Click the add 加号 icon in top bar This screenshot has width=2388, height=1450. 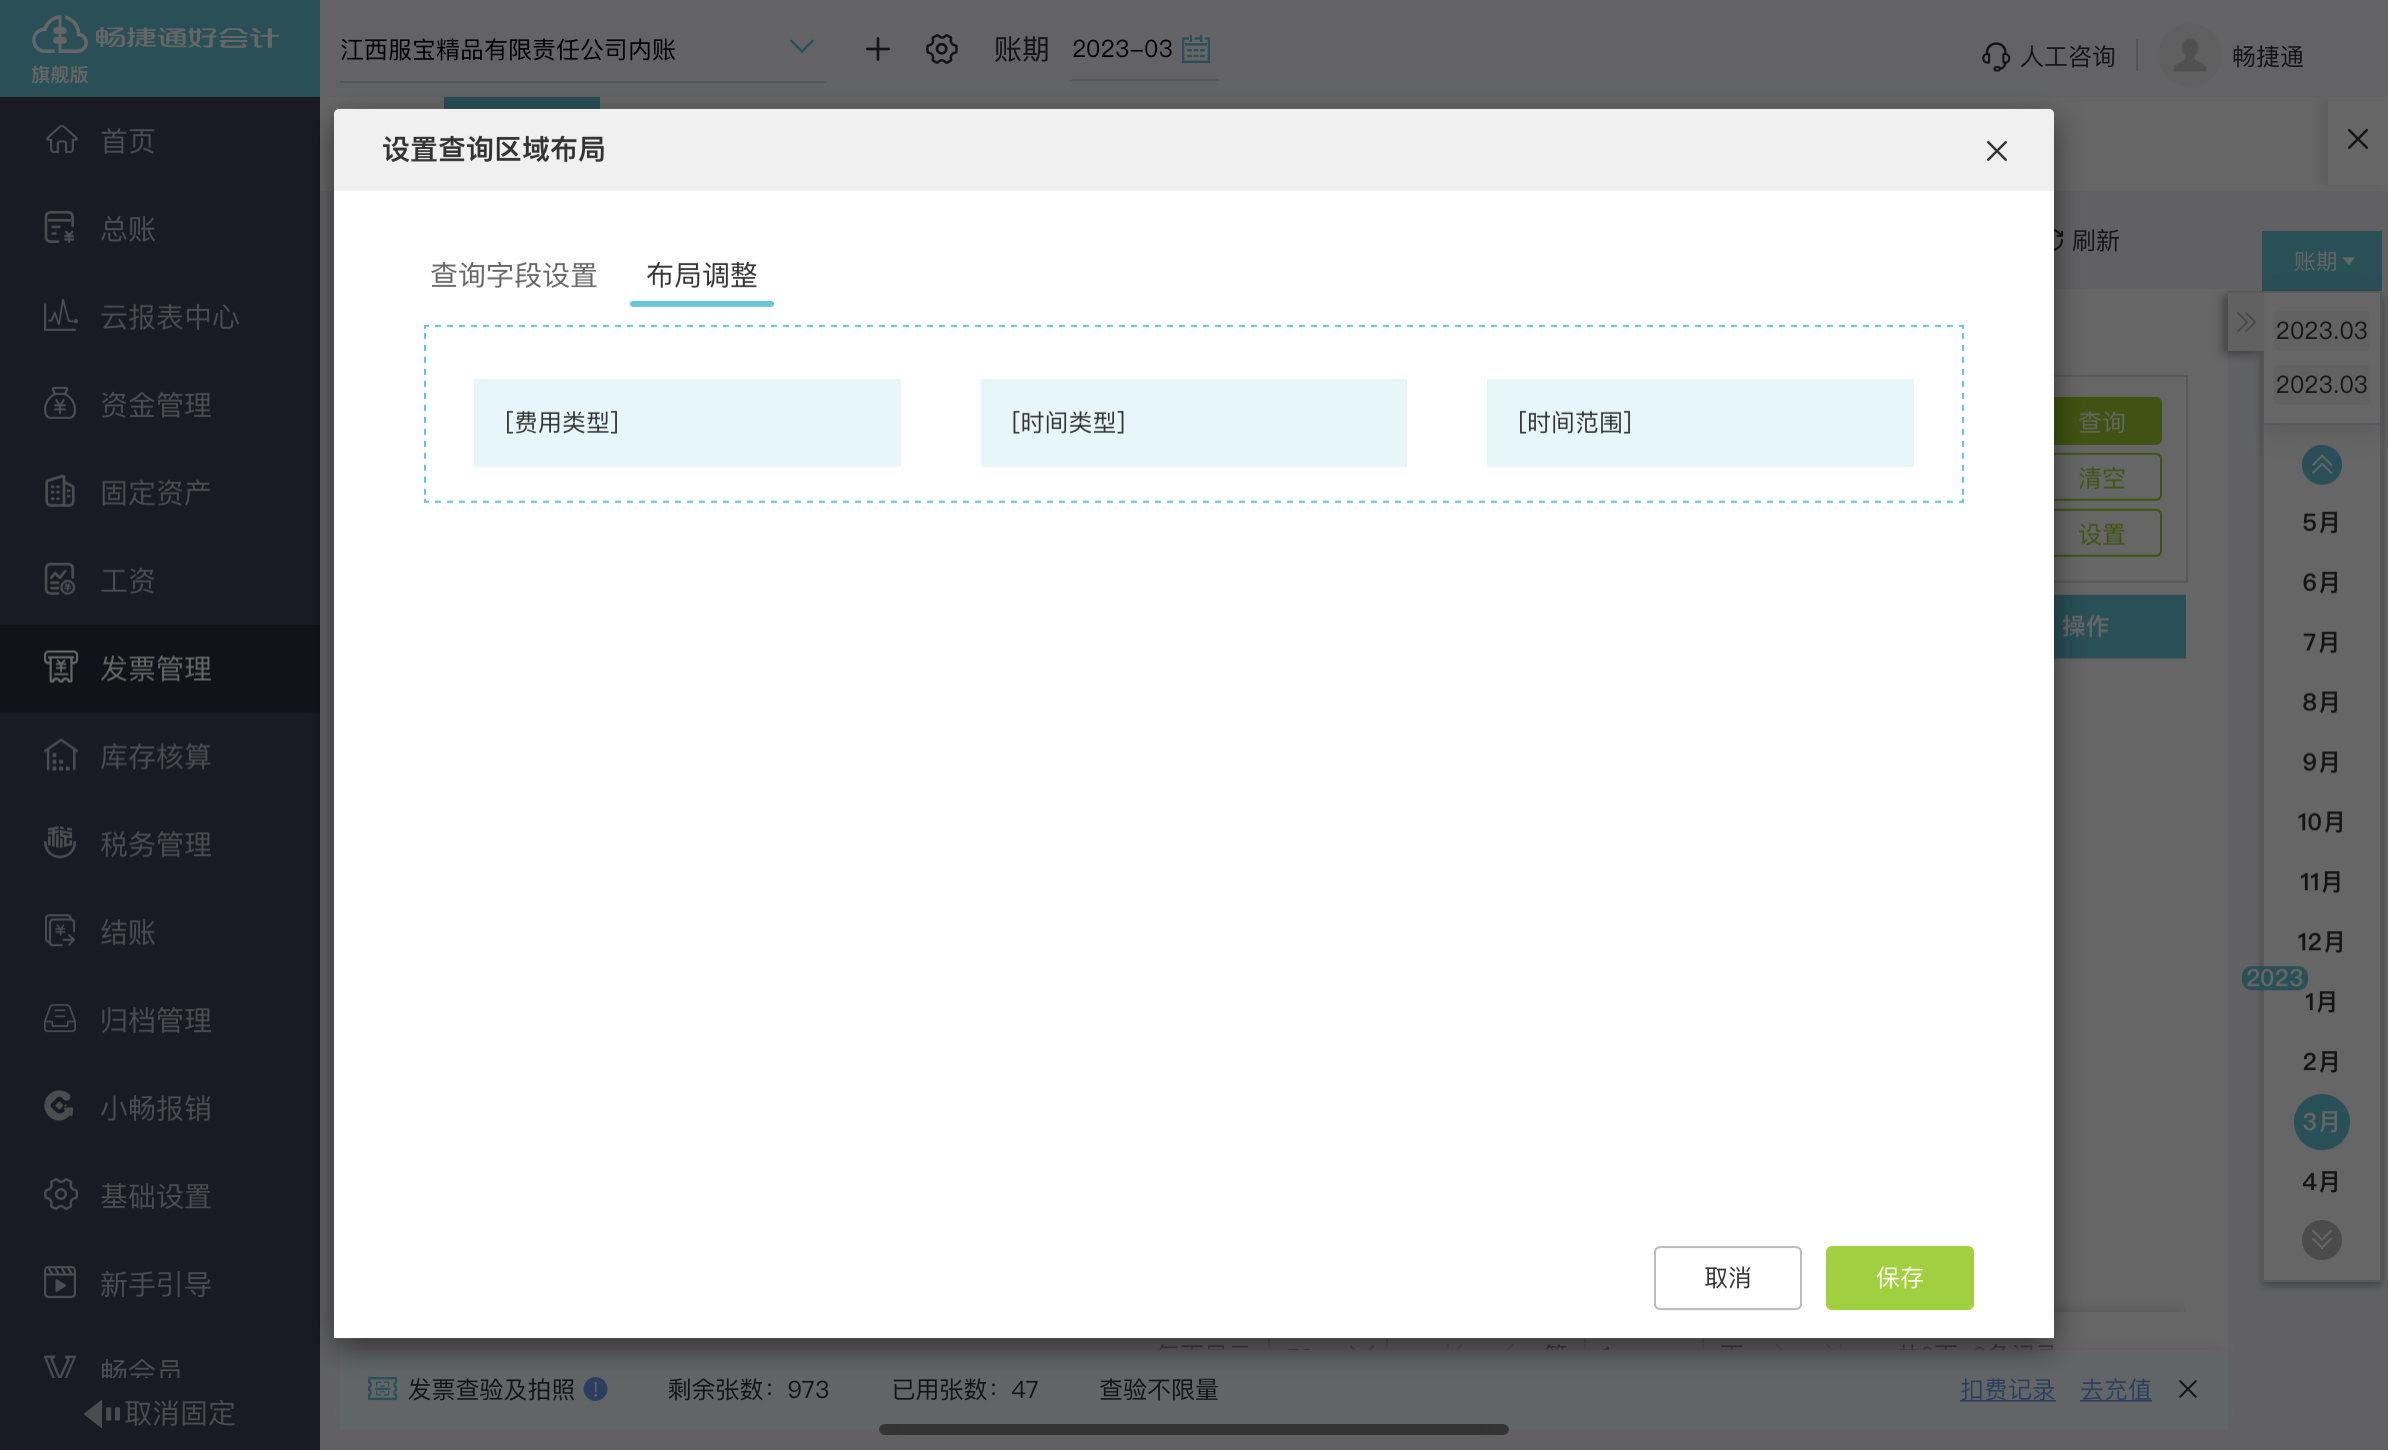click(877, 49)
